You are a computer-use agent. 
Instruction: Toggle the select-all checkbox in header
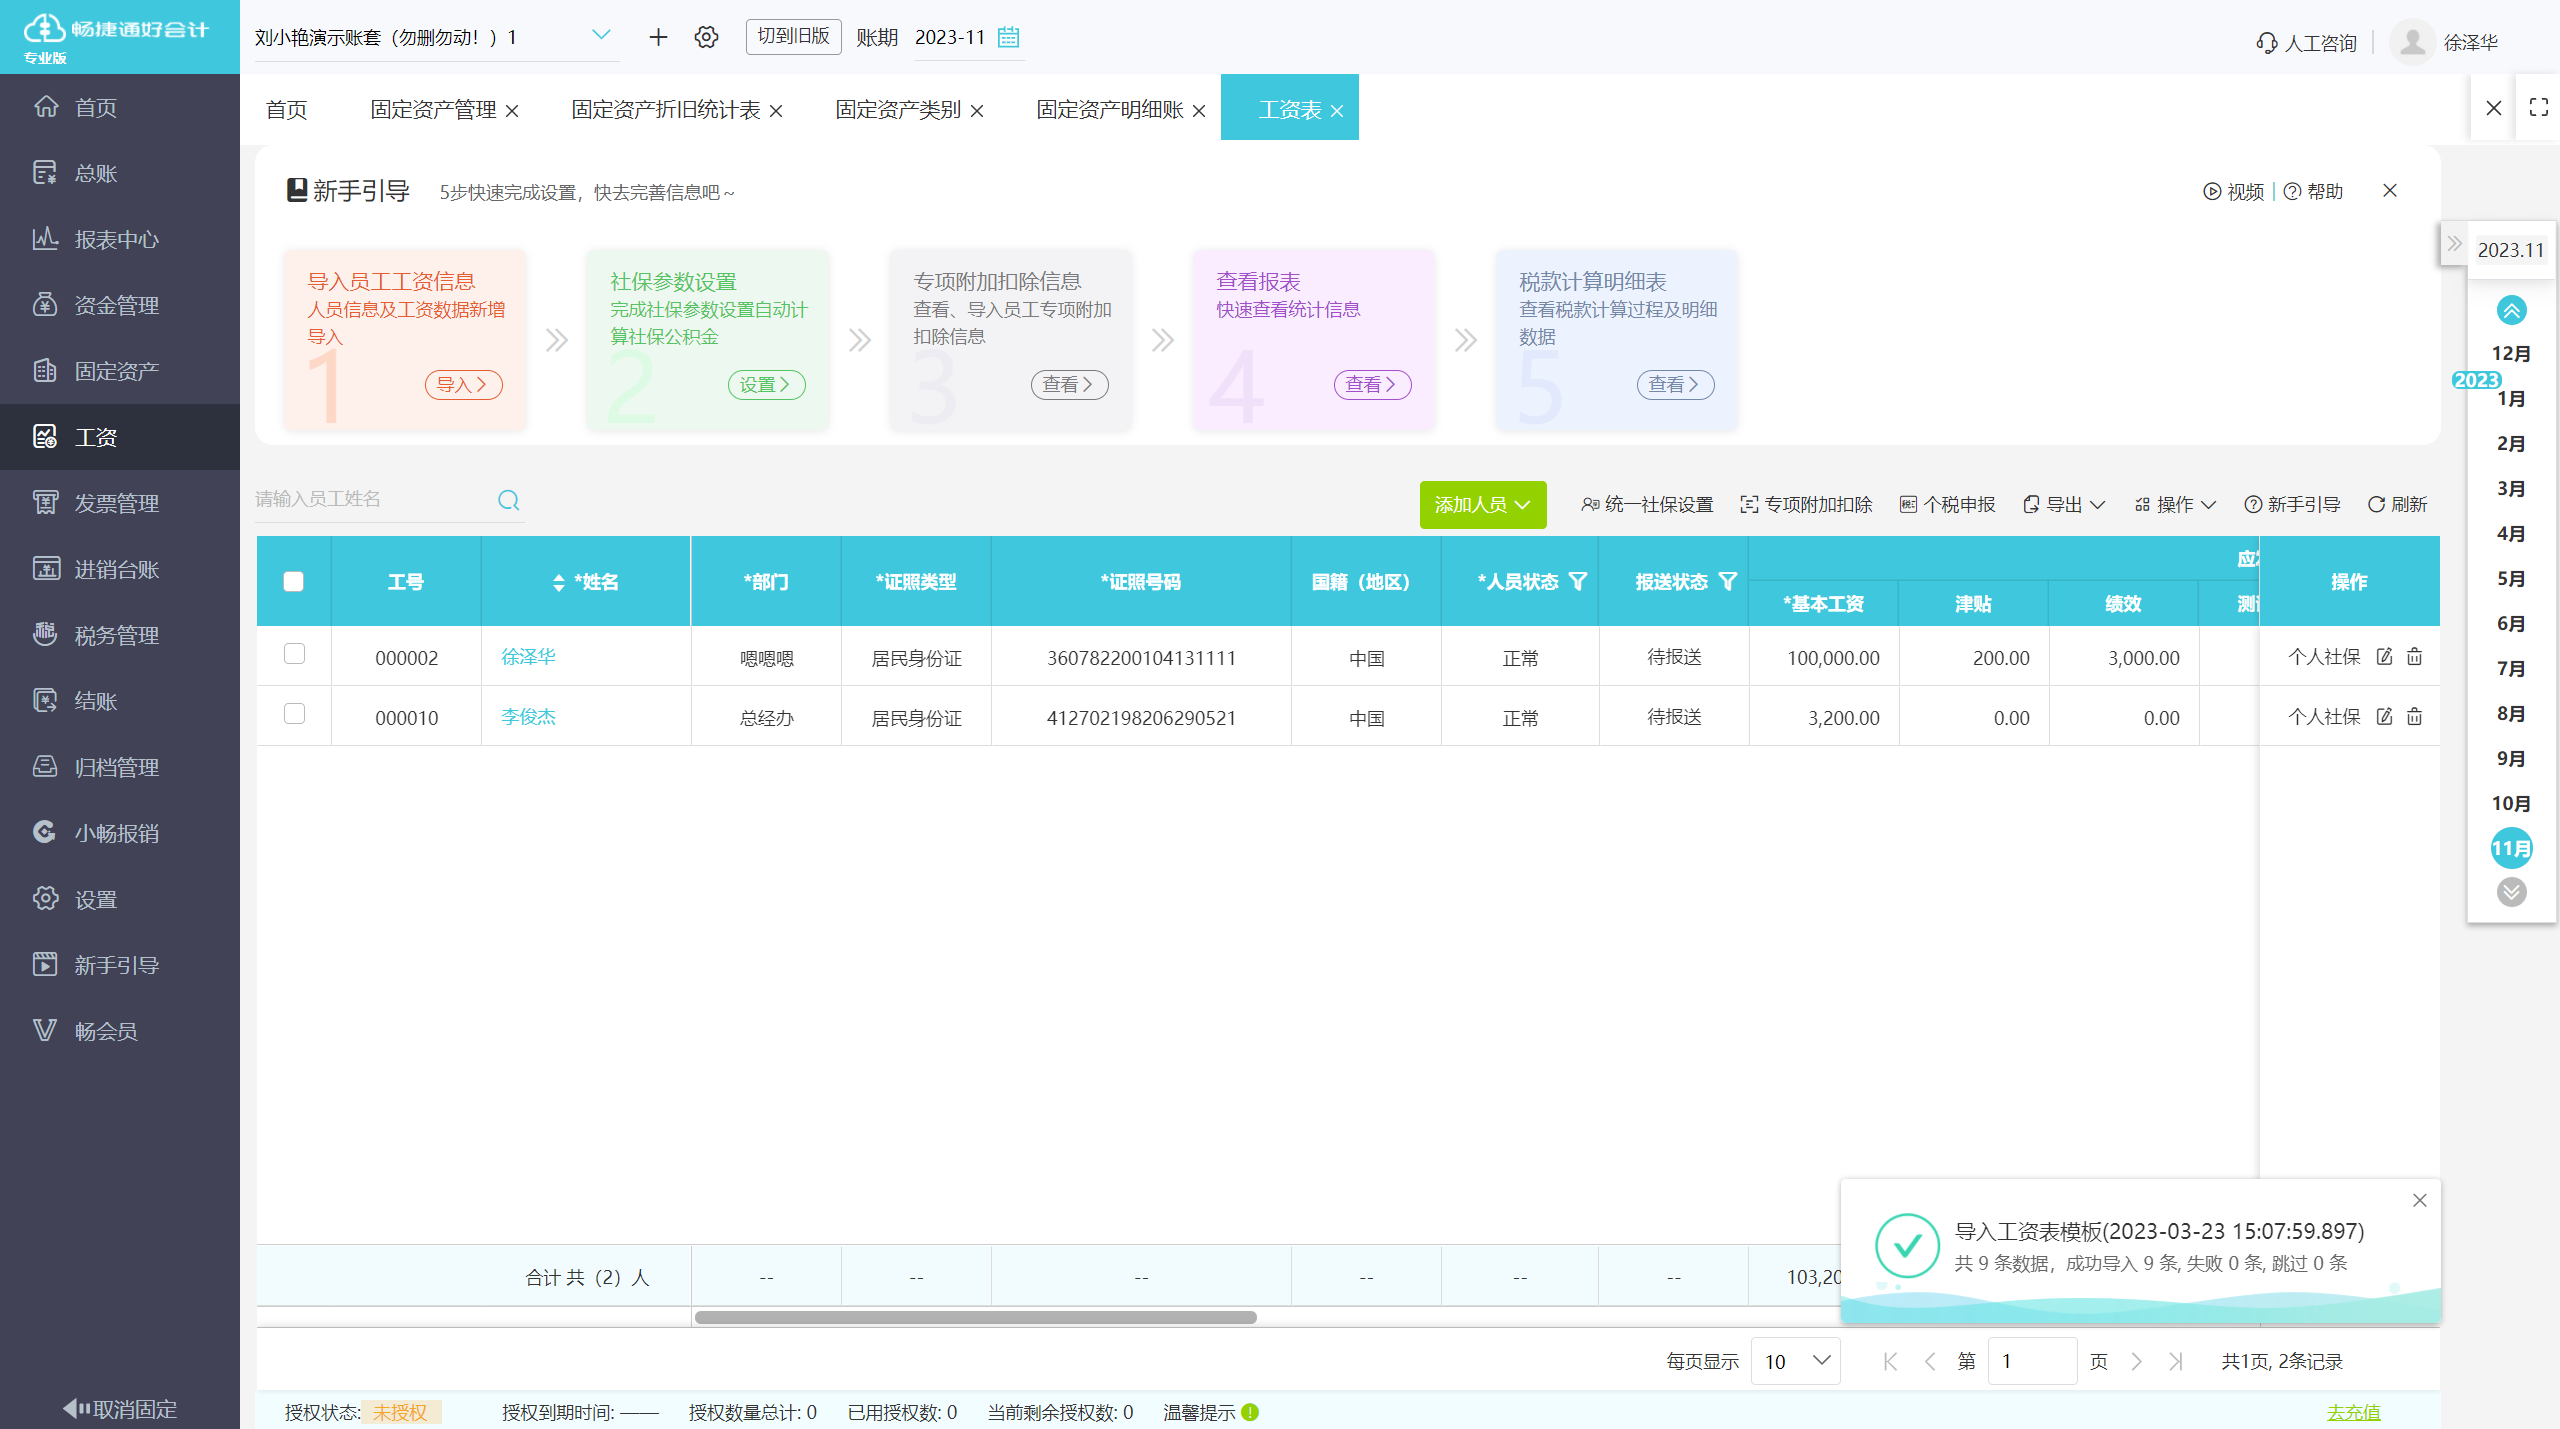(x=294, y=582)
